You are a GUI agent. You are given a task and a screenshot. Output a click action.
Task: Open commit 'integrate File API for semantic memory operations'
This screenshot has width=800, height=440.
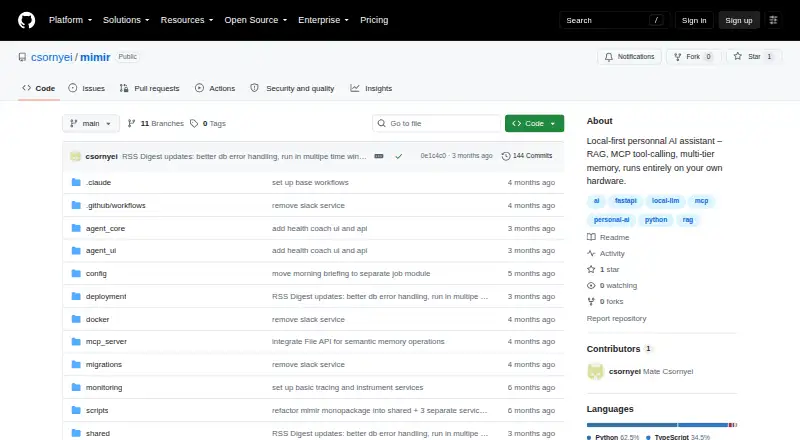pyautogui.click(x=358, y=341)
